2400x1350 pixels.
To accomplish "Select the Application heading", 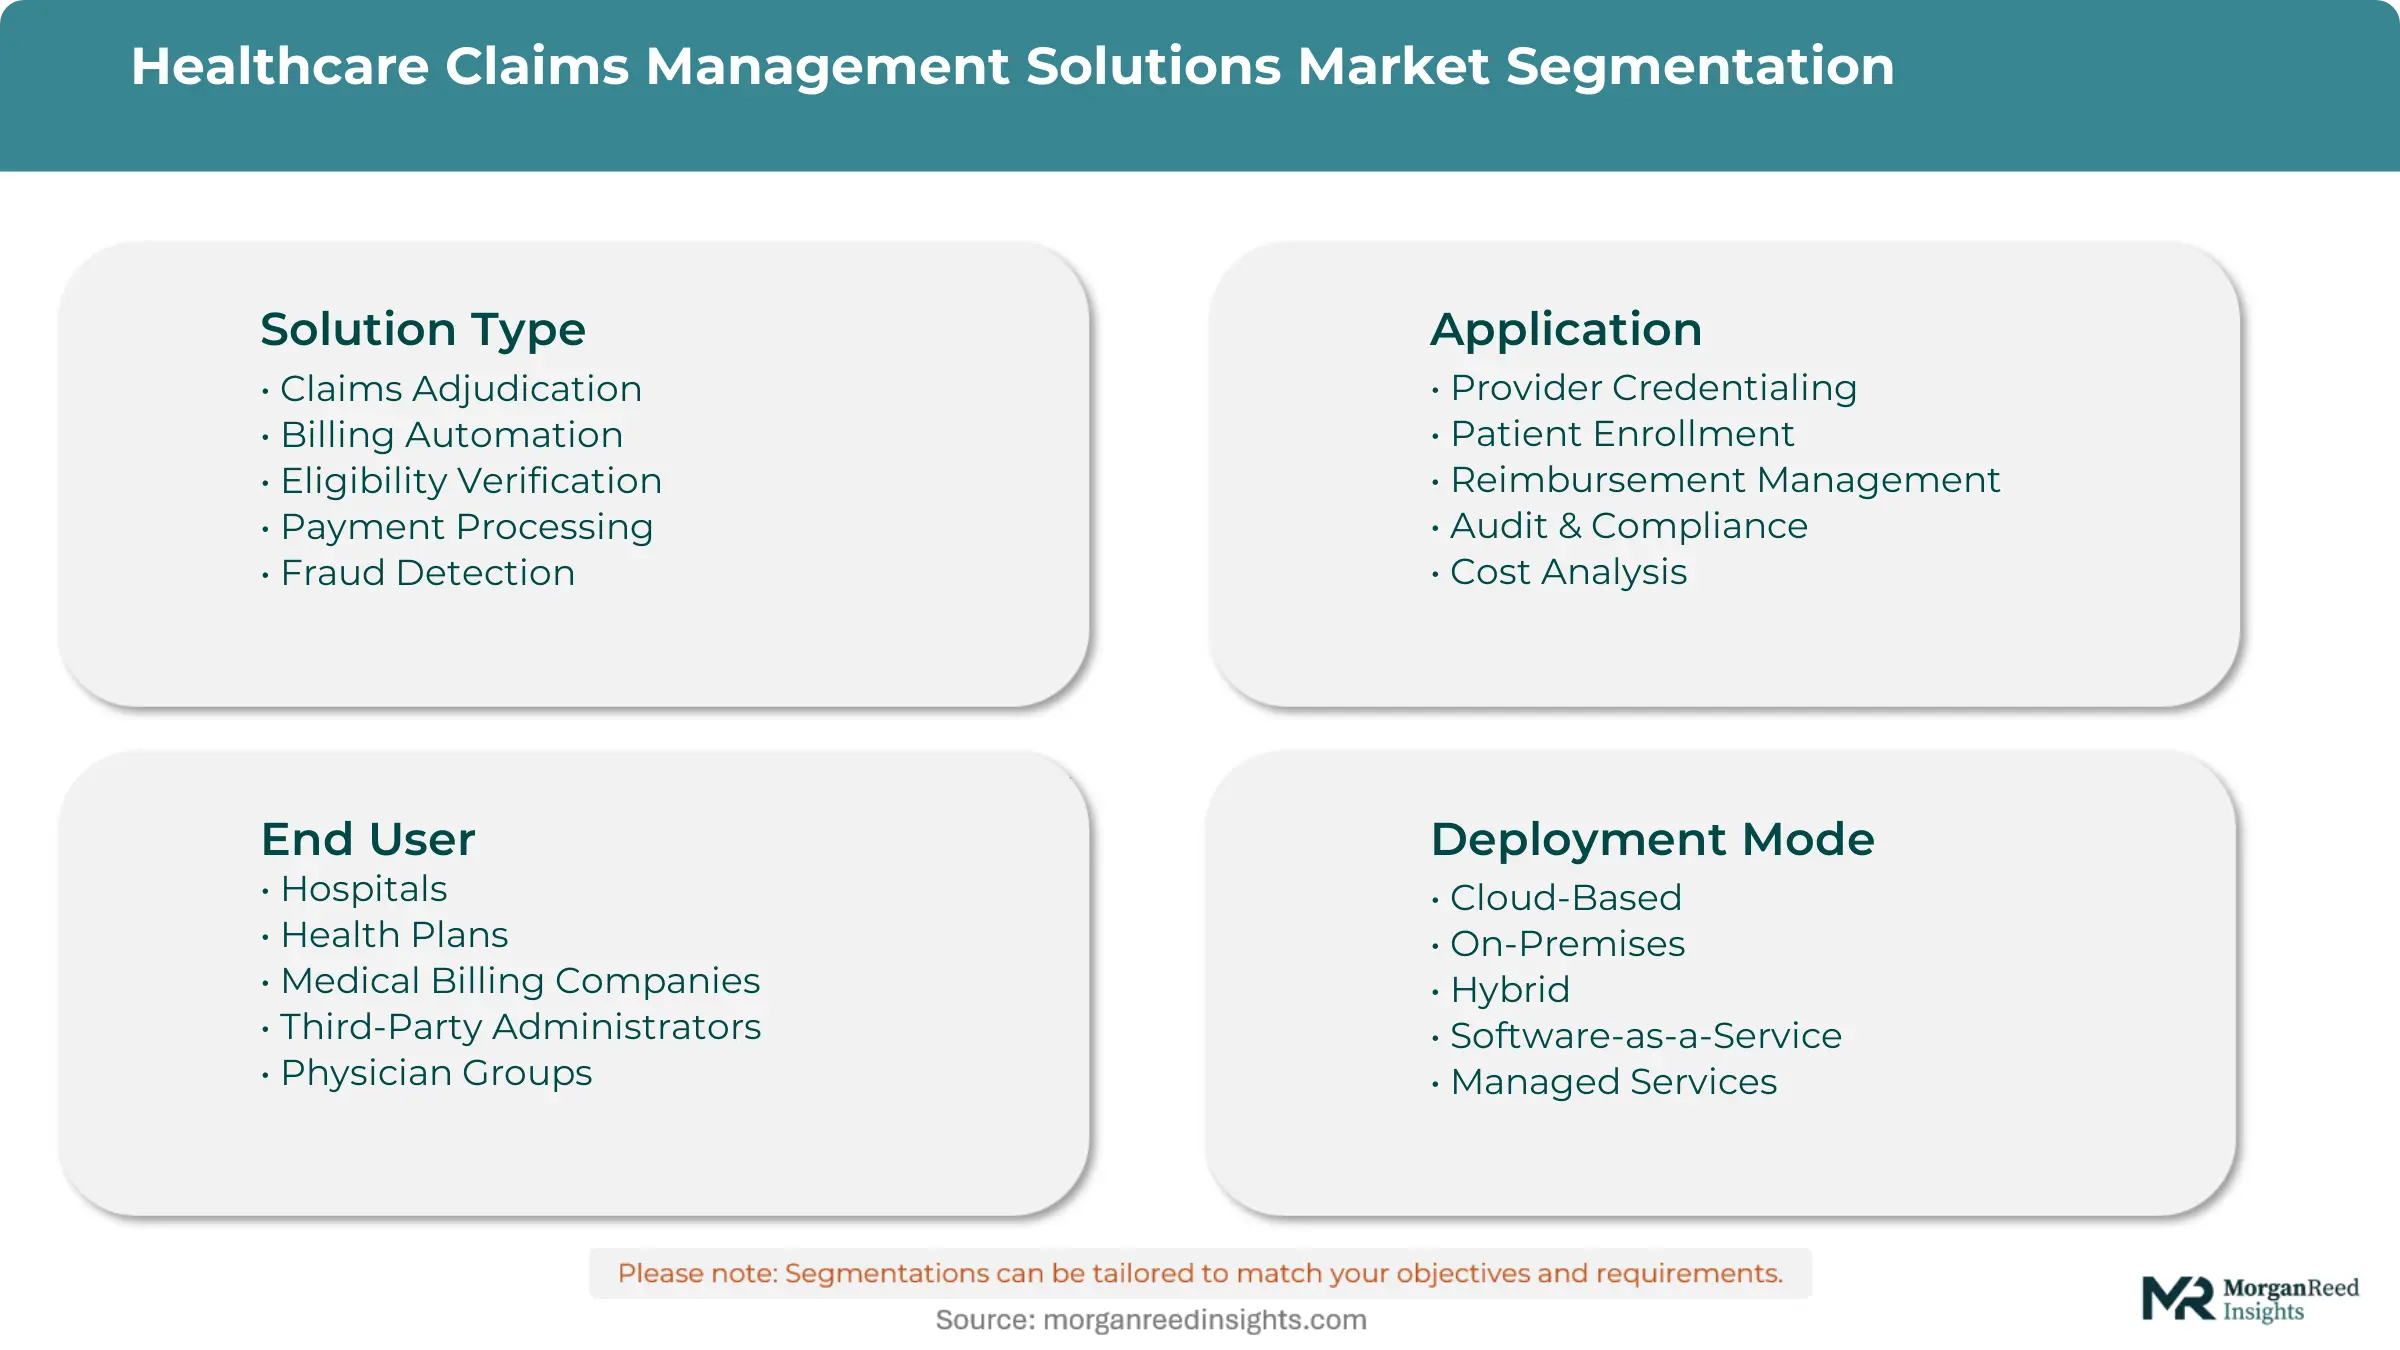I will (x=1567, y=329).
